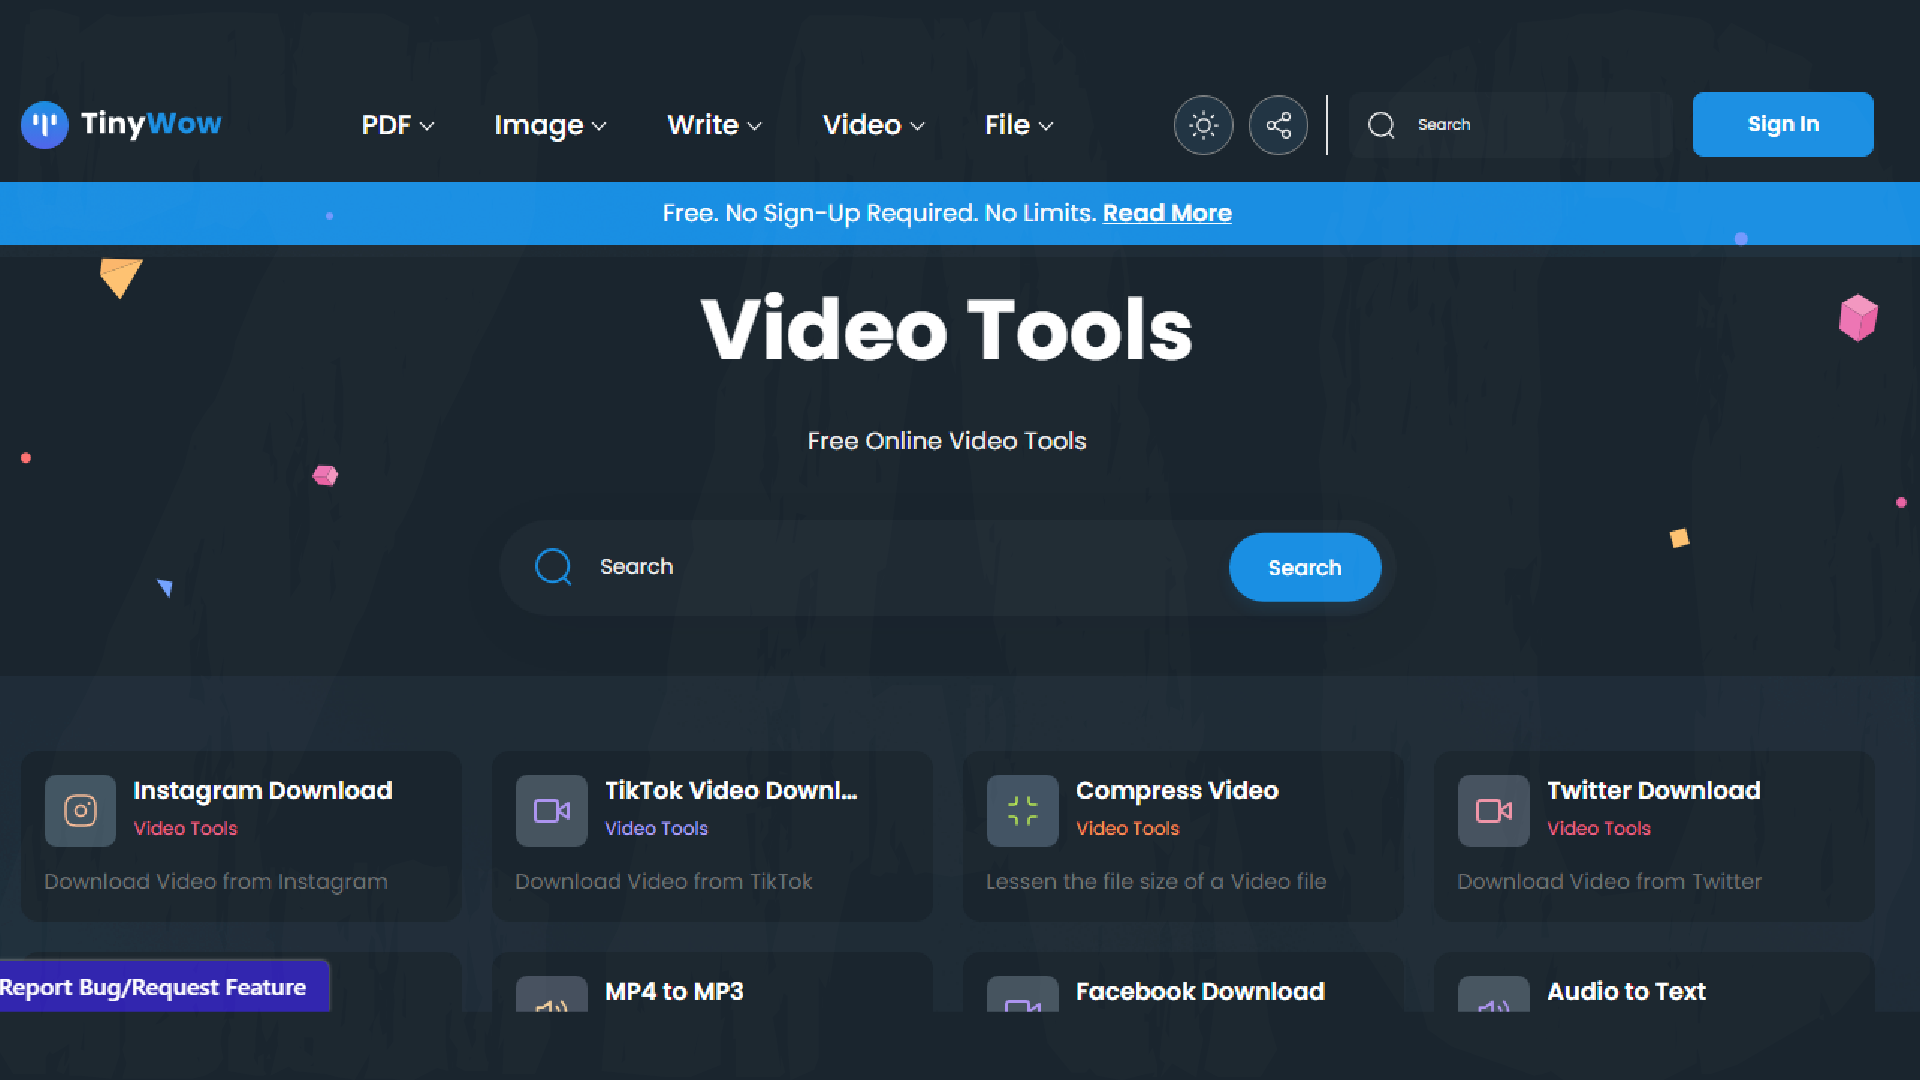Click the TikTok Video Download icon
Viewport: 1920px width, 1080px height.
click(x=551, y=808)
